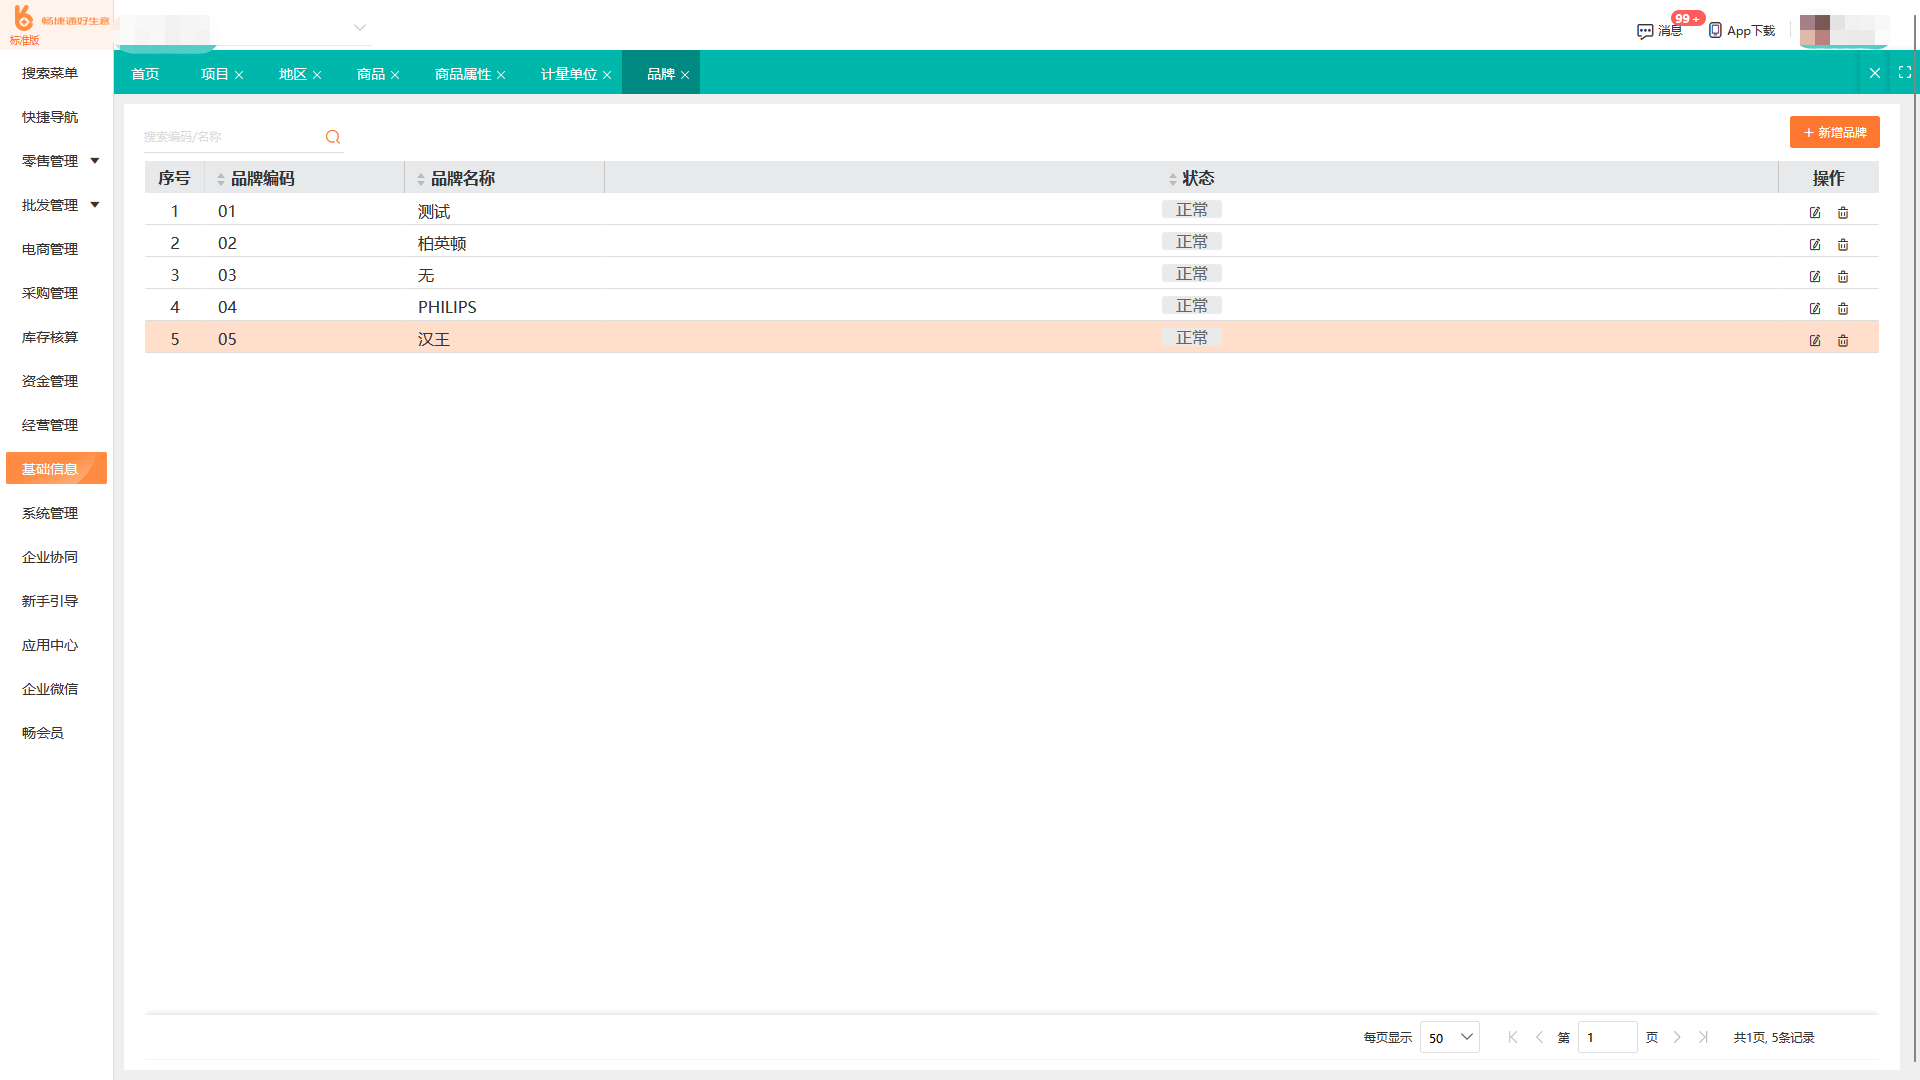Click the search magnifier icon
1920x1080 pixels.
(x=334, y=136)
